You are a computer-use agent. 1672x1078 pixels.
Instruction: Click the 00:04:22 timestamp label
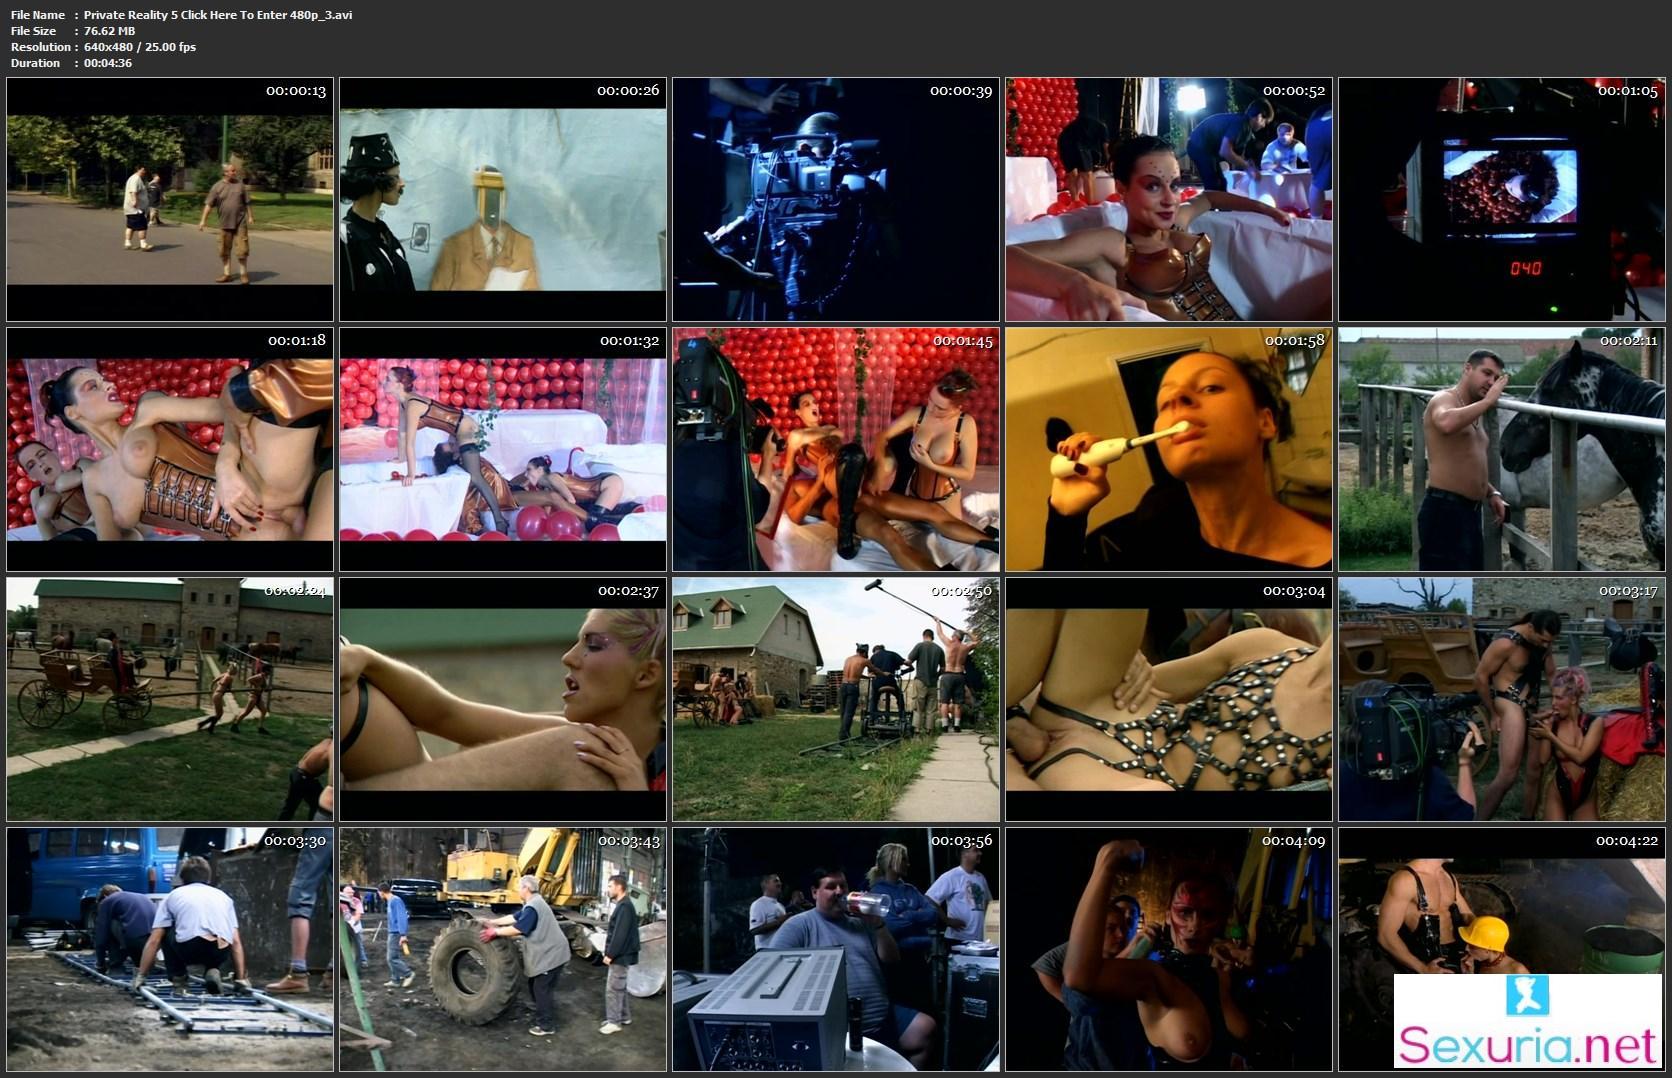click(x=1627, y=841)
